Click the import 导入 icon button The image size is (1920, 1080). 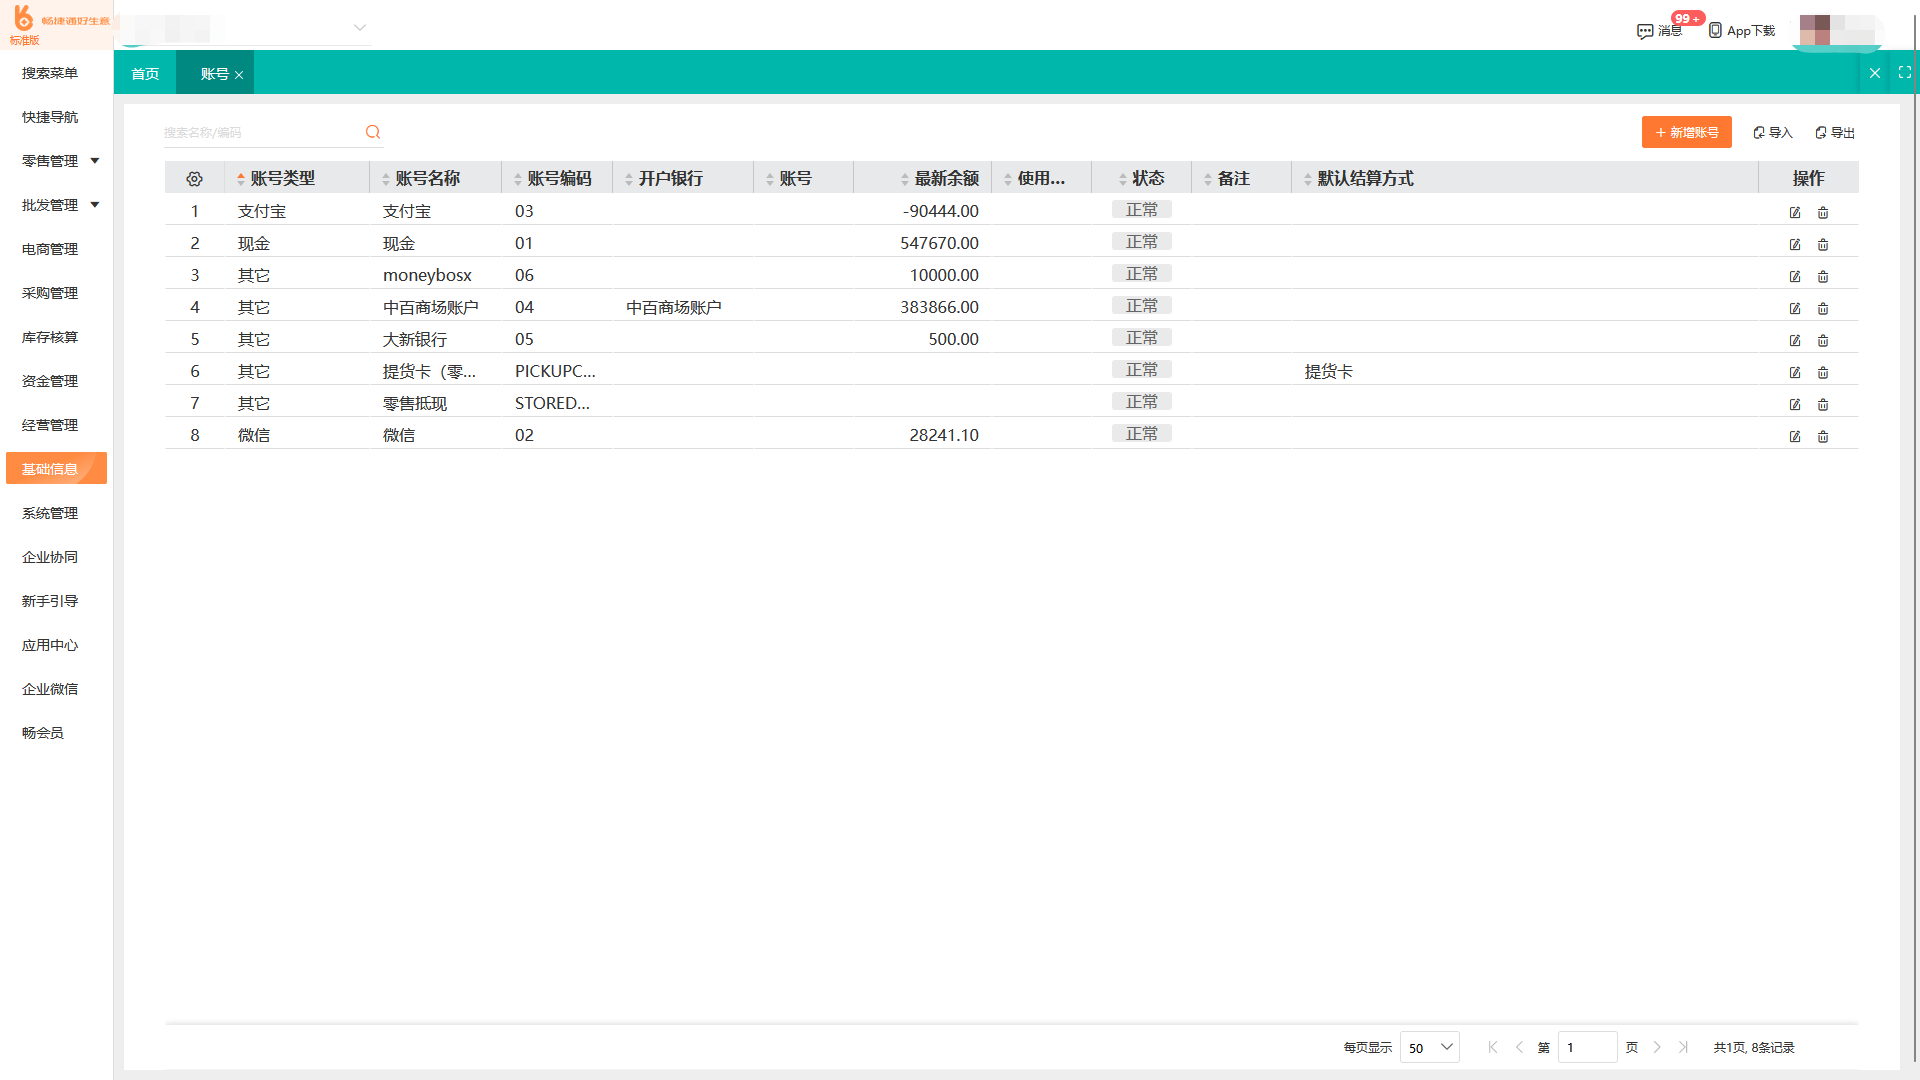coord(1774,132)
